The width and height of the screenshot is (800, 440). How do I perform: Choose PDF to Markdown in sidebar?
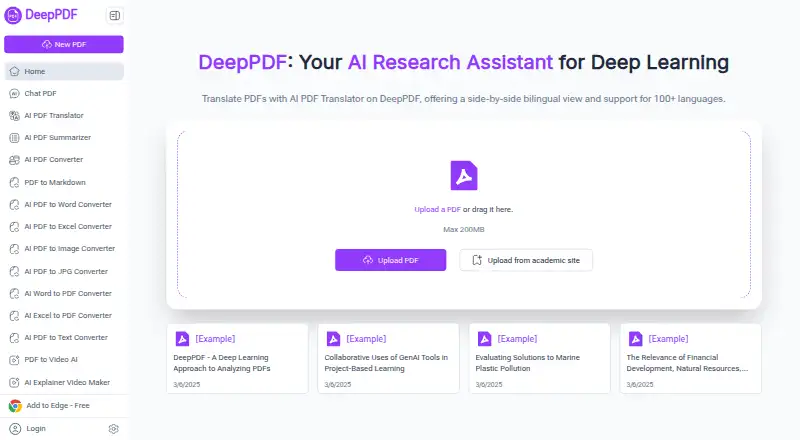click(64, 182)
